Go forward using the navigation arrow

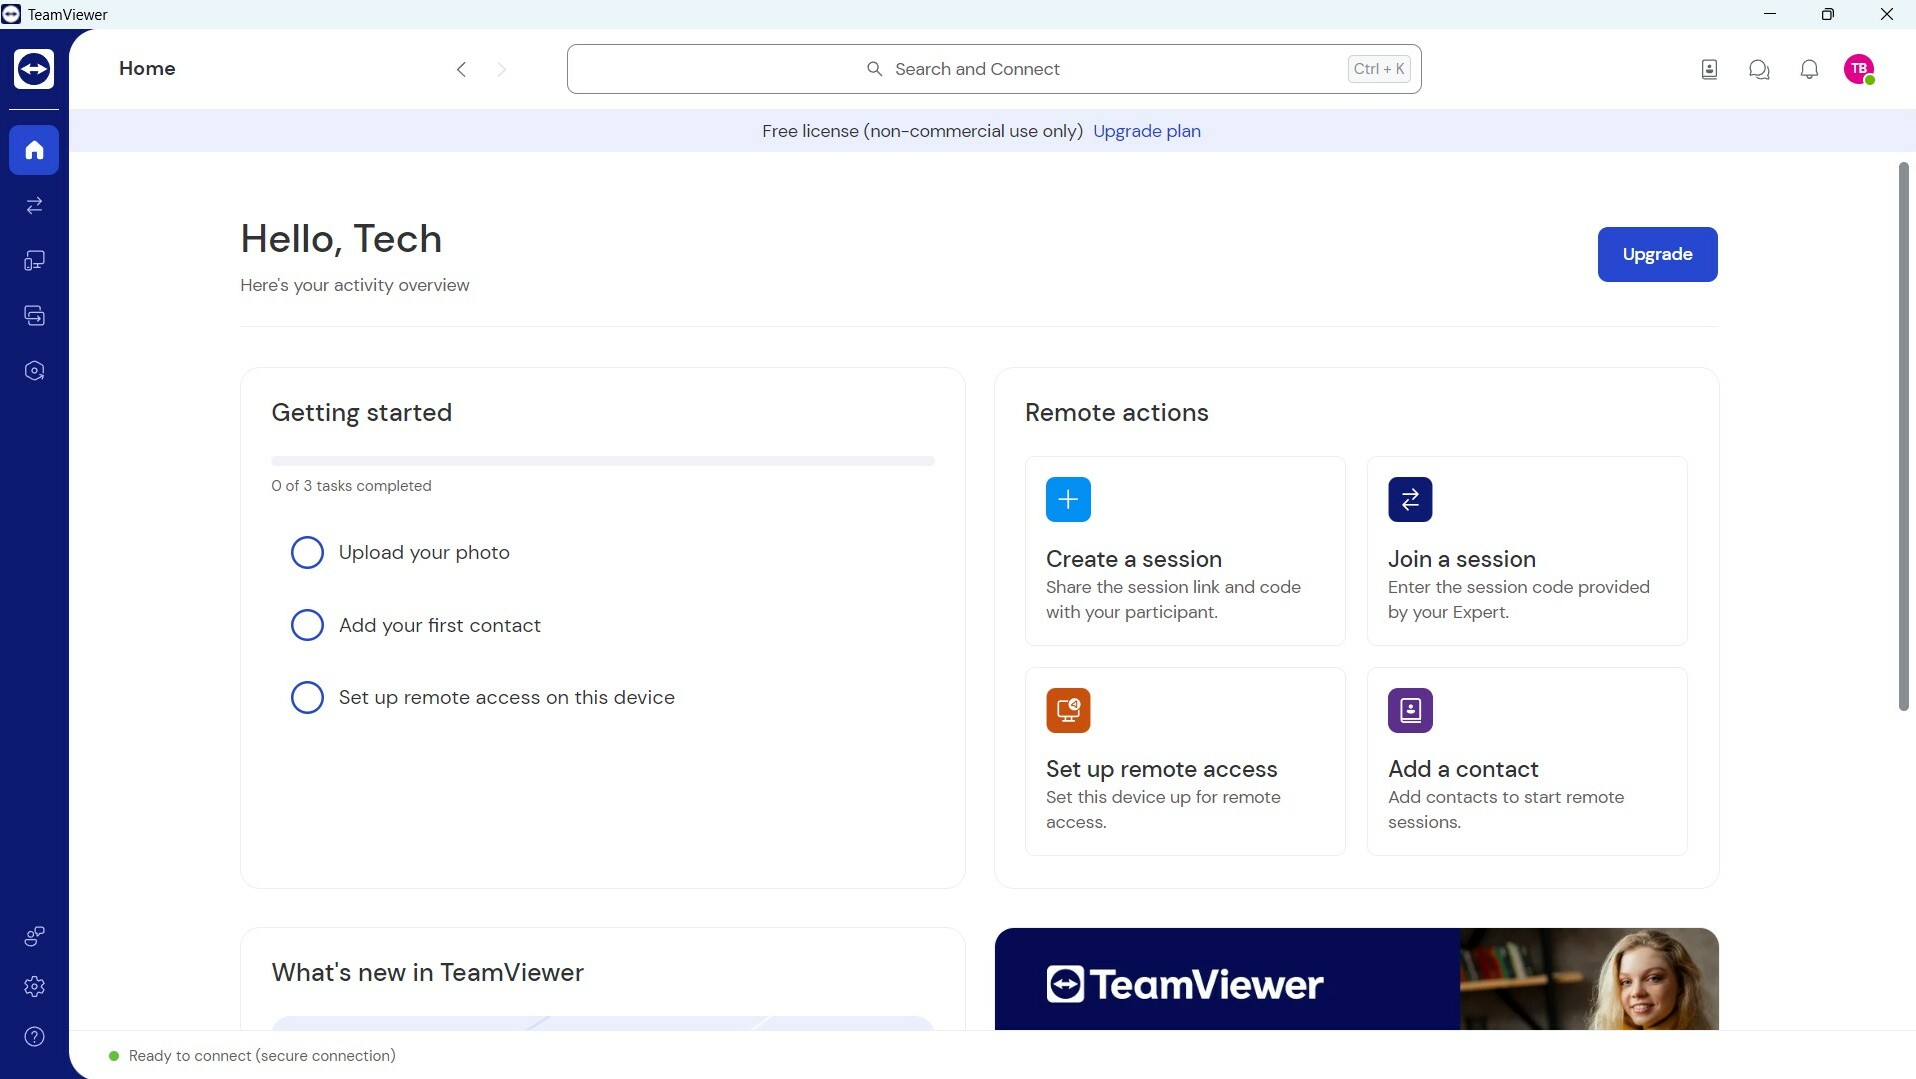click(x=502, y=69)
